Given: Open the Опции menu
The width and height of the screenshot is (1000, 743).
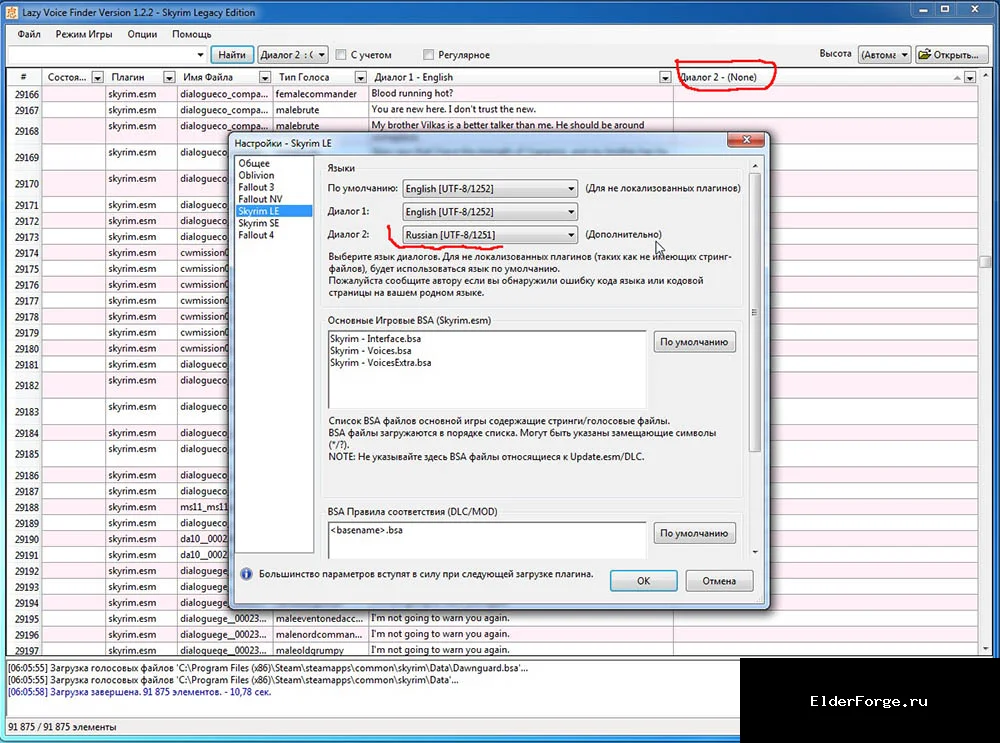Looking at the screenshot, I should pos(142,34).
